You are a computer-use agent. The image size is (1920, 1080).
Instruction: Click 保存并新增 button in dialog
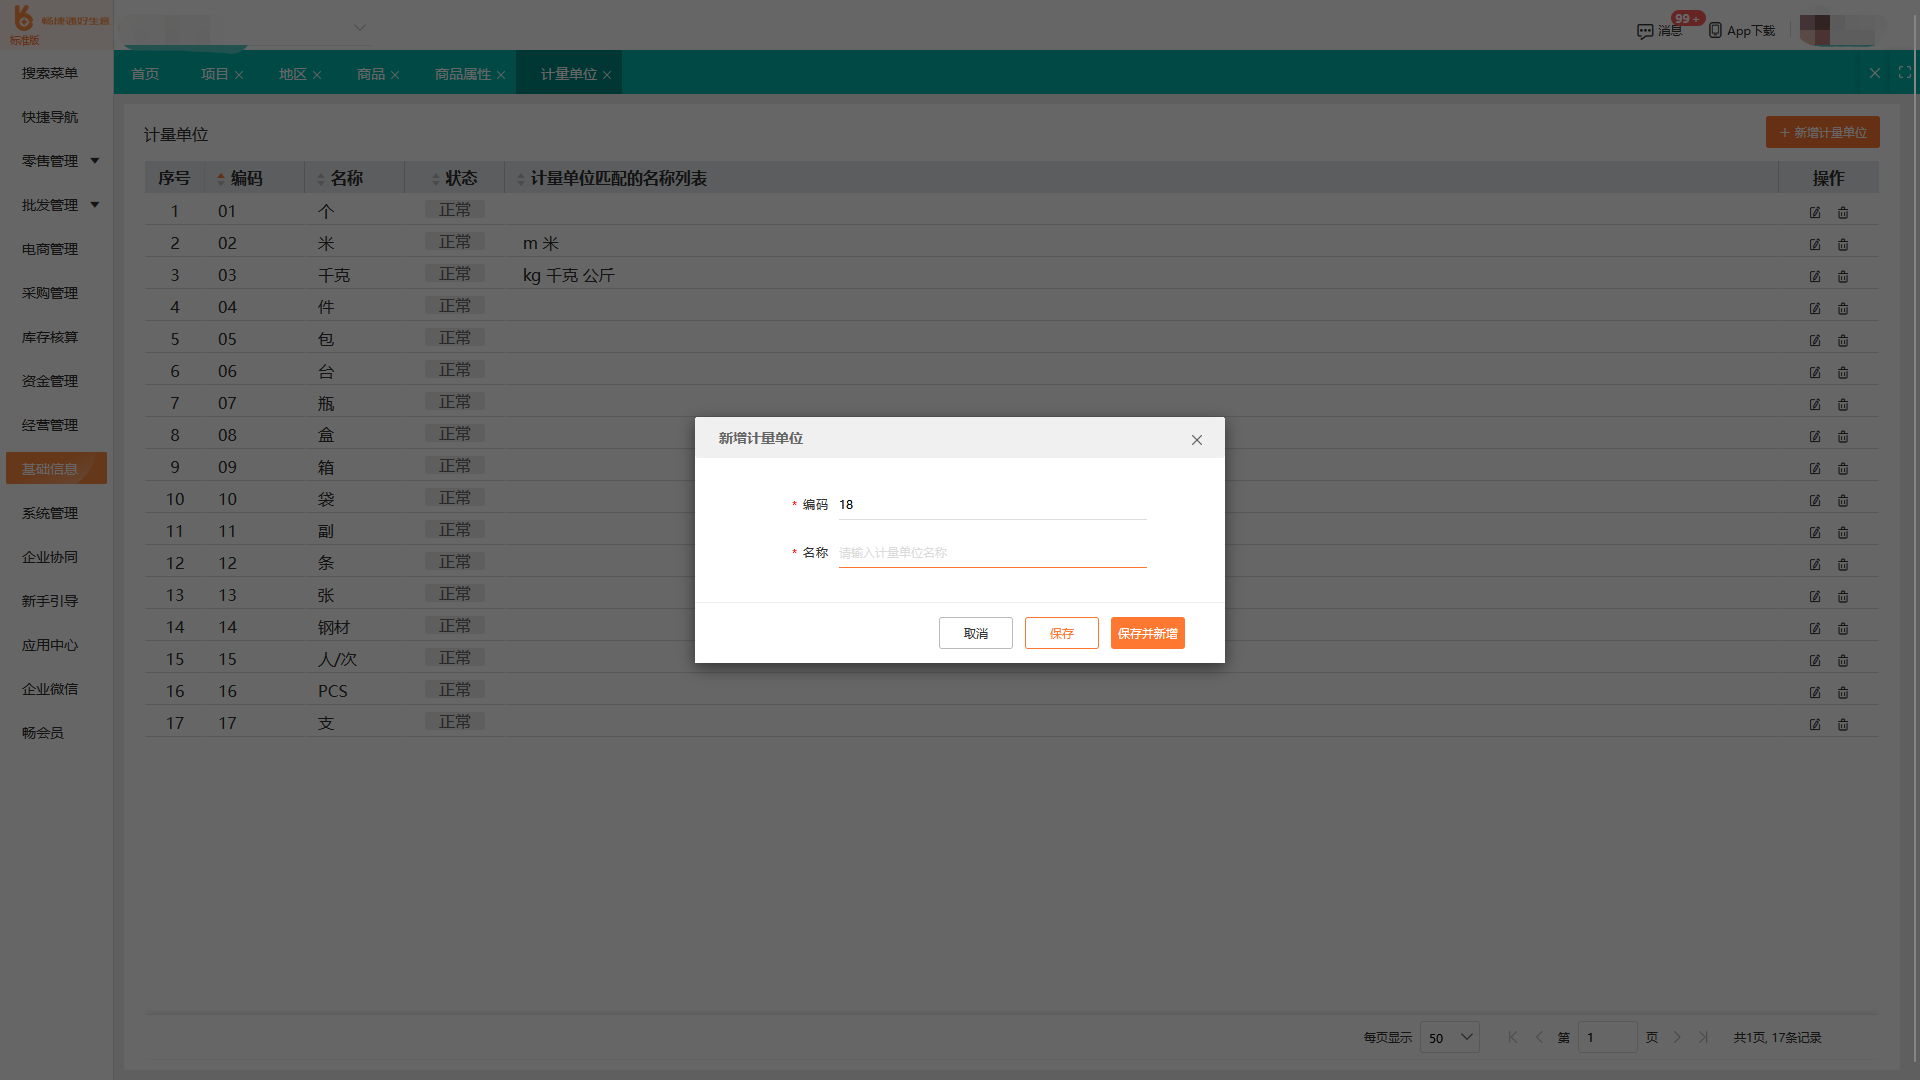[1146, 633]
